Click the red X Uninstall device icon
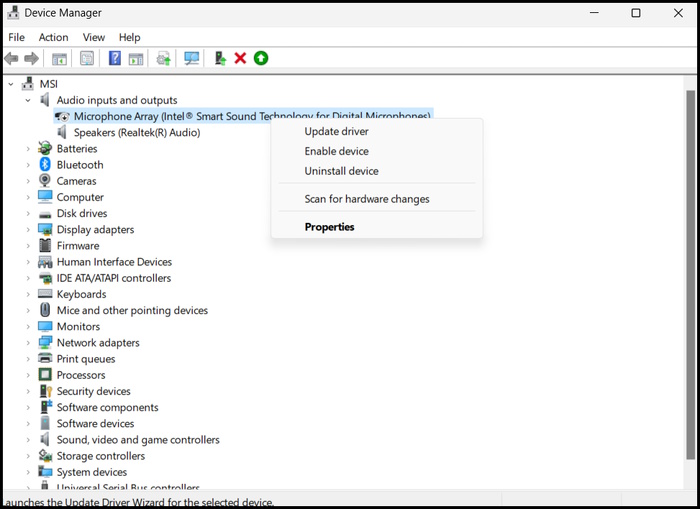700x509 pixels. coord(240,59)
